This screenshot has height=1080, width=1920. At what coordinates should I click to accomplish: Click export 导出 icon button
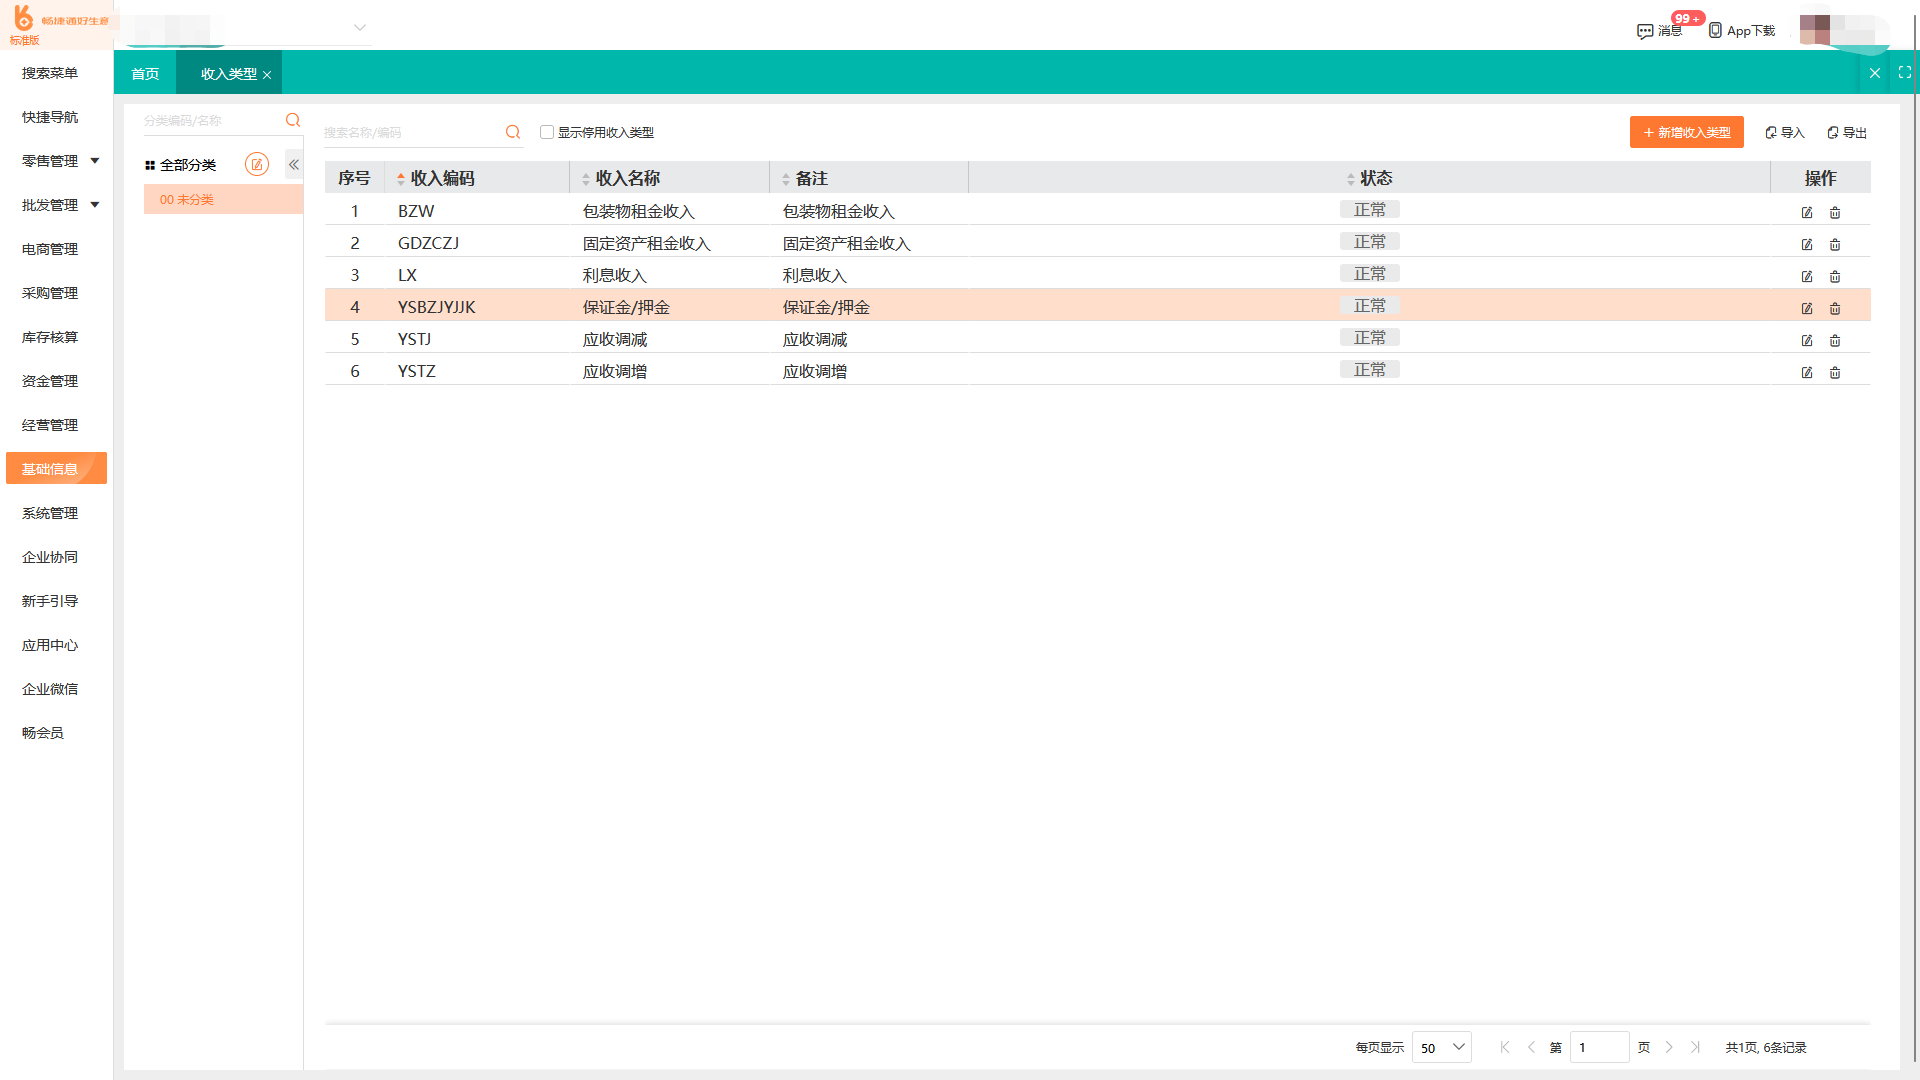(x=1847, y=132)
